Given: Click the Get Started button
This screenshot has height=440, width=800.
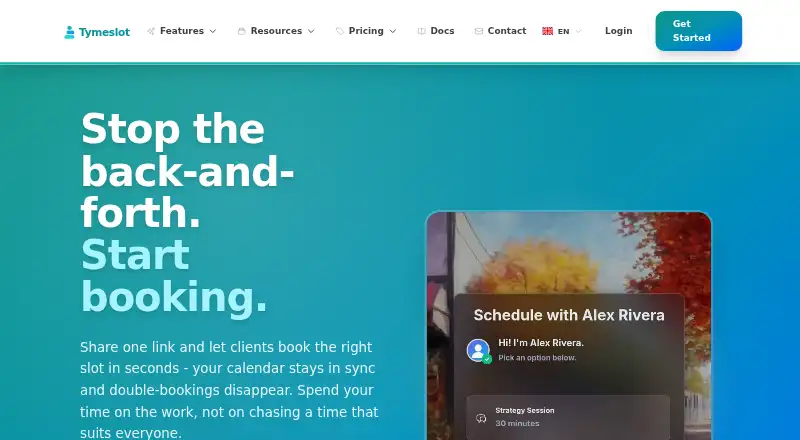Looking at the screenshot, I should pos(698,31).
